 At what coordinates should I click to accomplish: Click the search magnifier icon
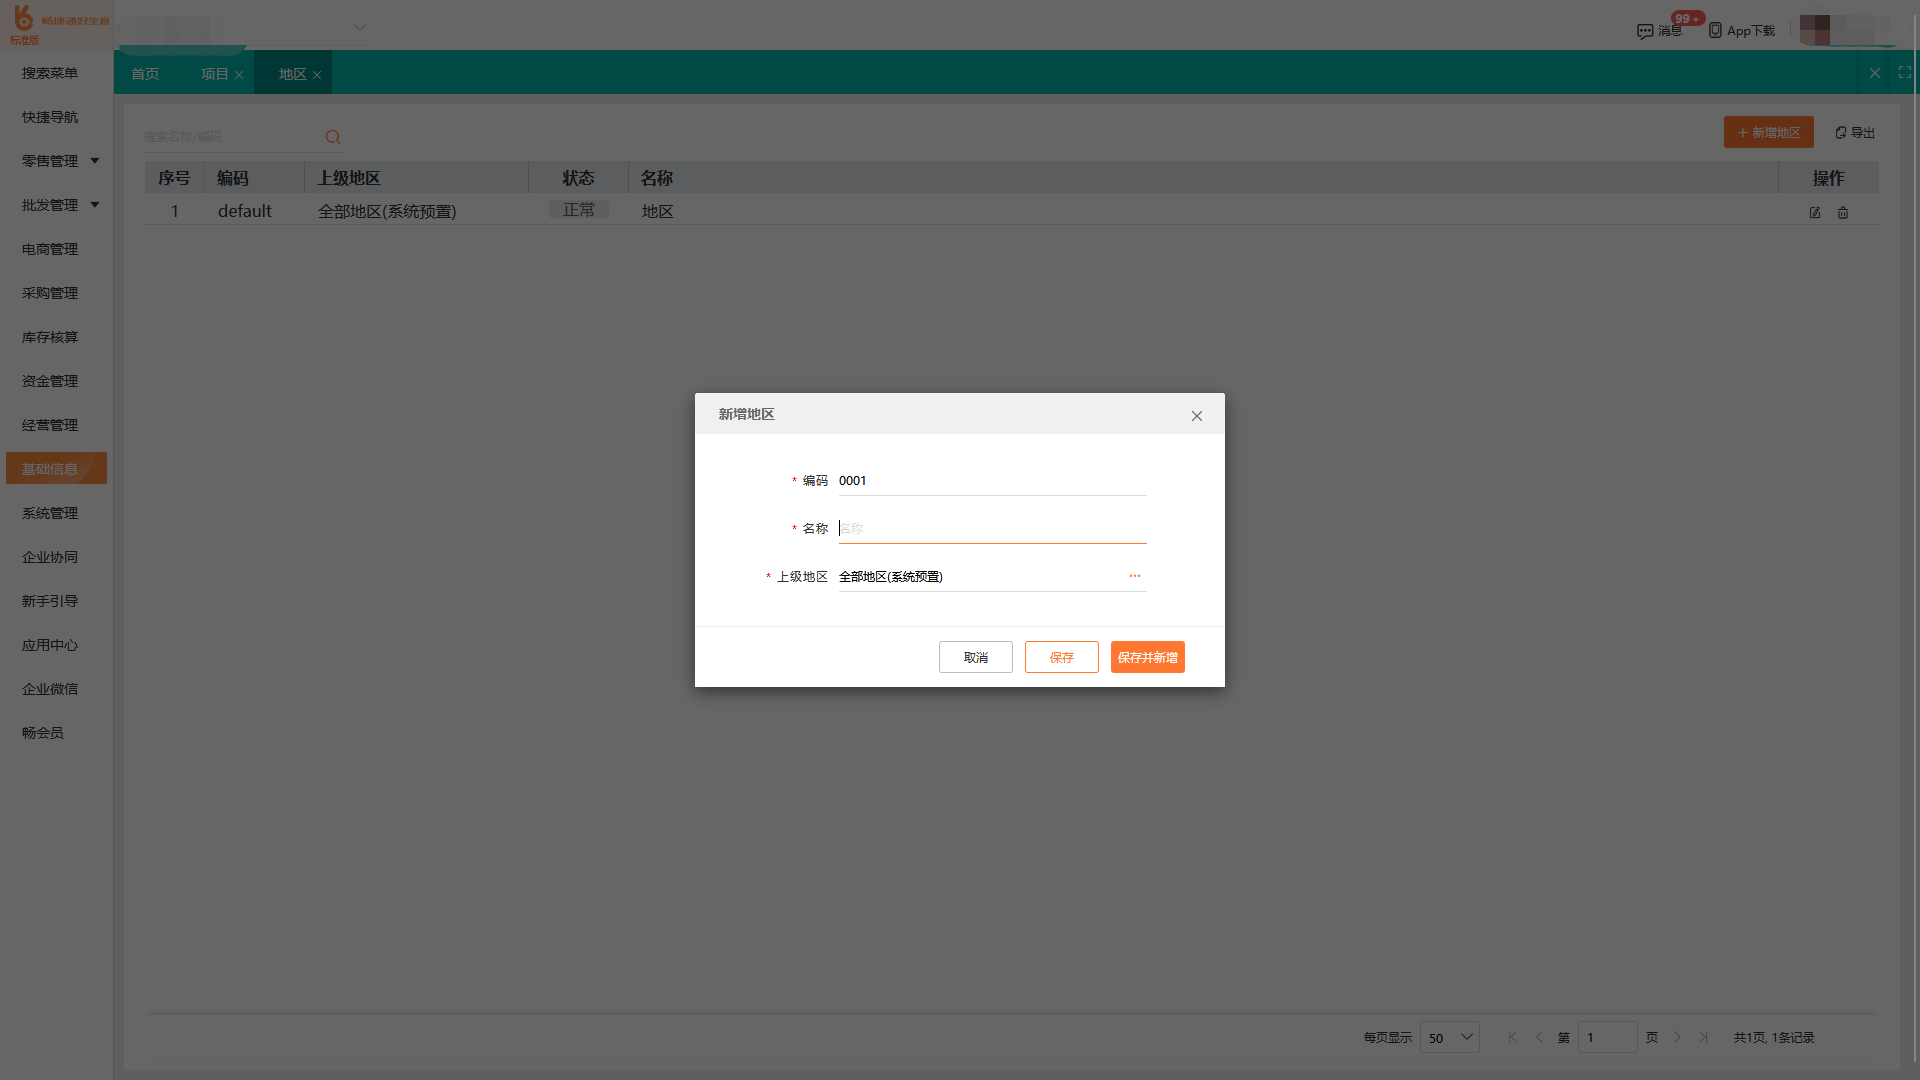tap(332, 136)
